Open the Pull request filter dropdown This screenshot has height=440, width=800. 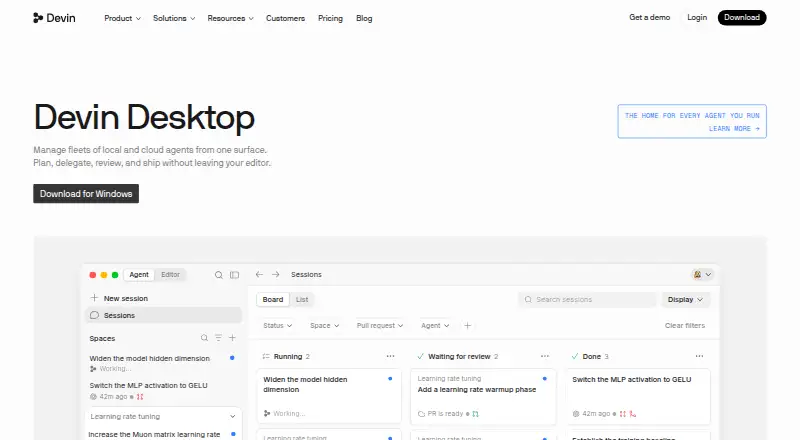click(380, 326)
